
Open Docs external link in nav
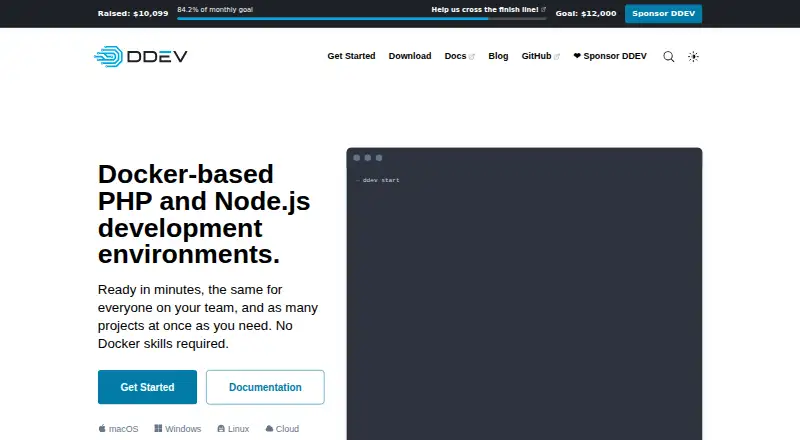click(x=459, y=56)
